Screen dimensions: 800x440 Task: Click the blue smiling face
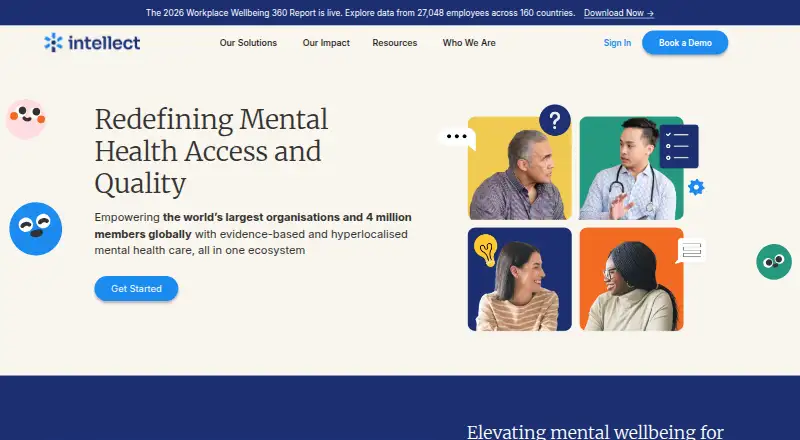click(36, 229)
